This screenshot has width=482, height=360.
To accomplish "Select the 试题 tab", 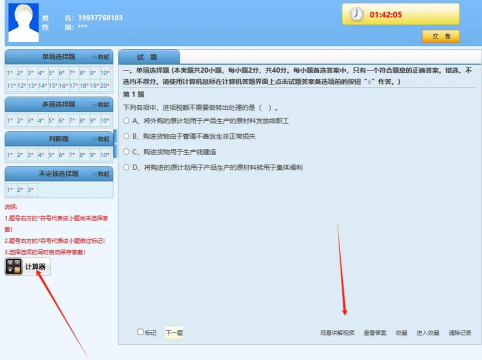I will (x=149, y=57).
